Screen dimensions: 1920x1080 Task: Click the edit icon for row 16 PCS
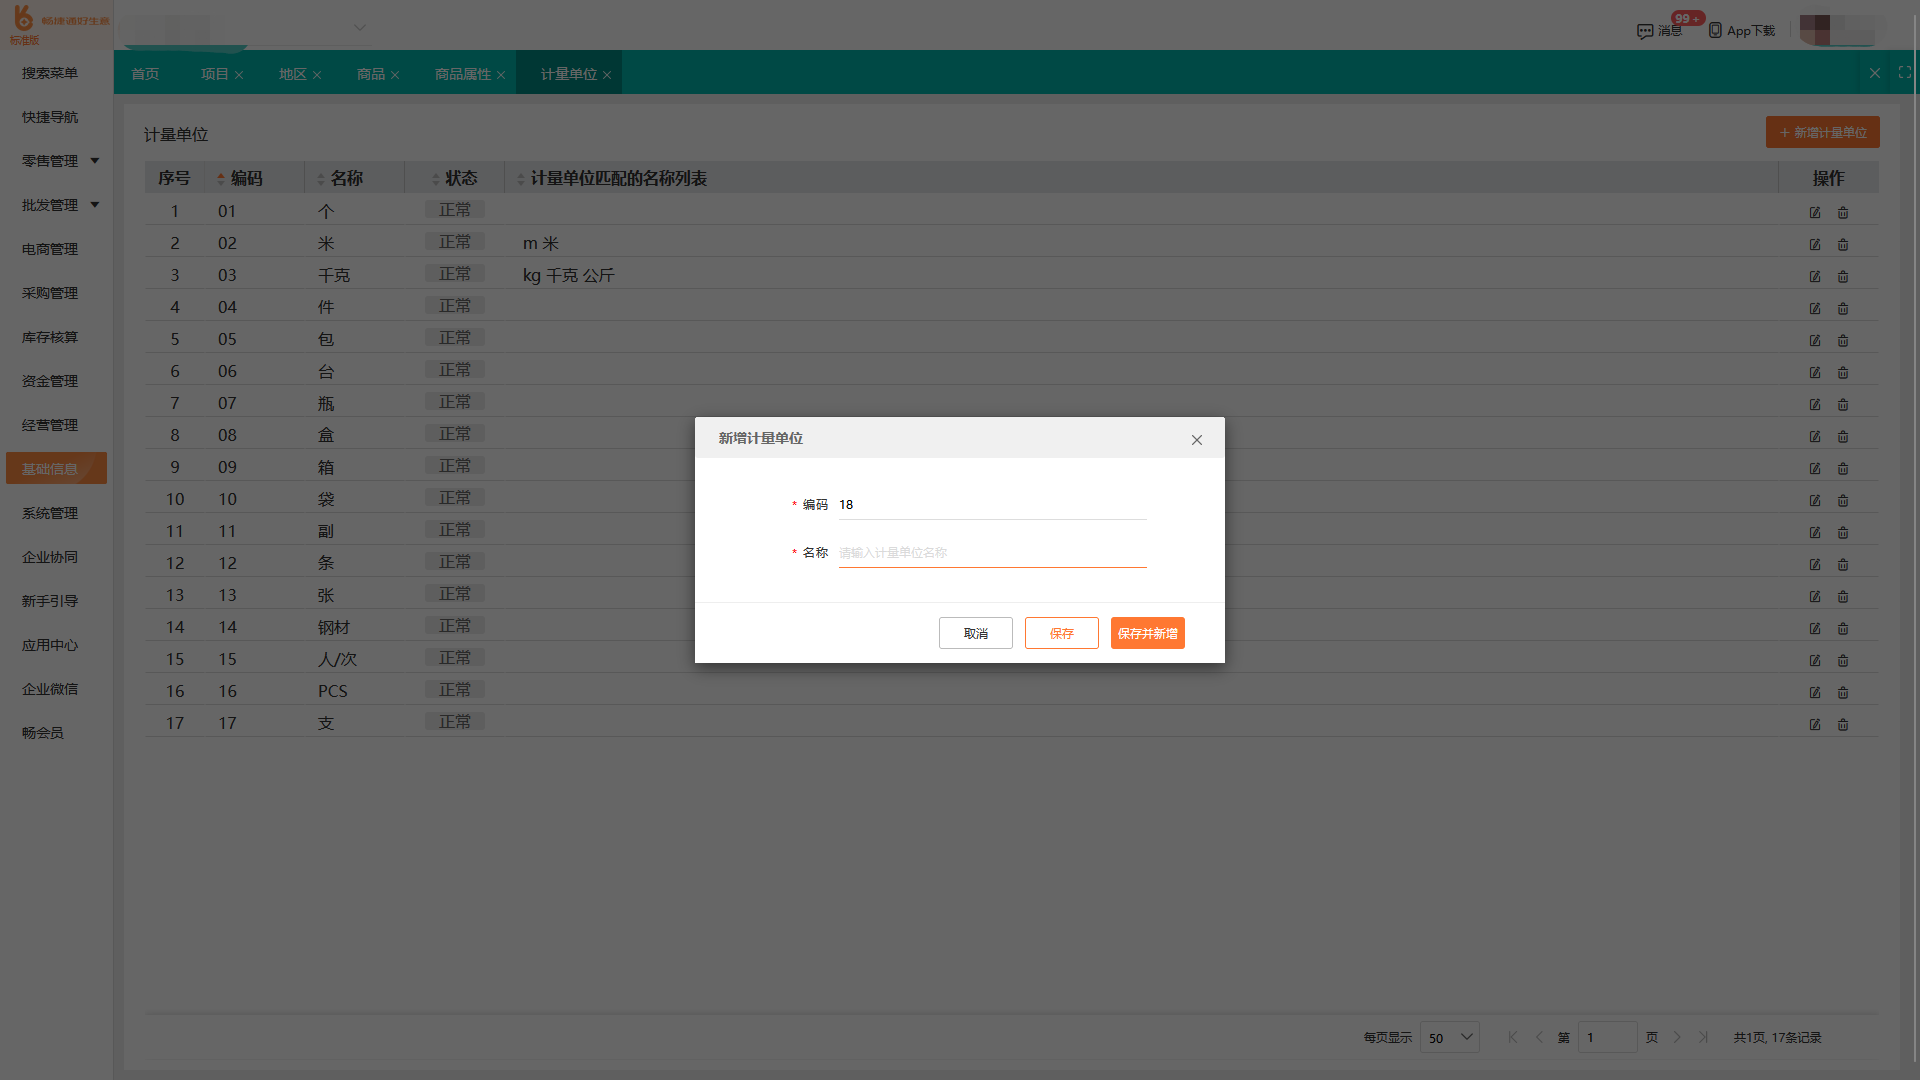click(x=1815, y=691)
